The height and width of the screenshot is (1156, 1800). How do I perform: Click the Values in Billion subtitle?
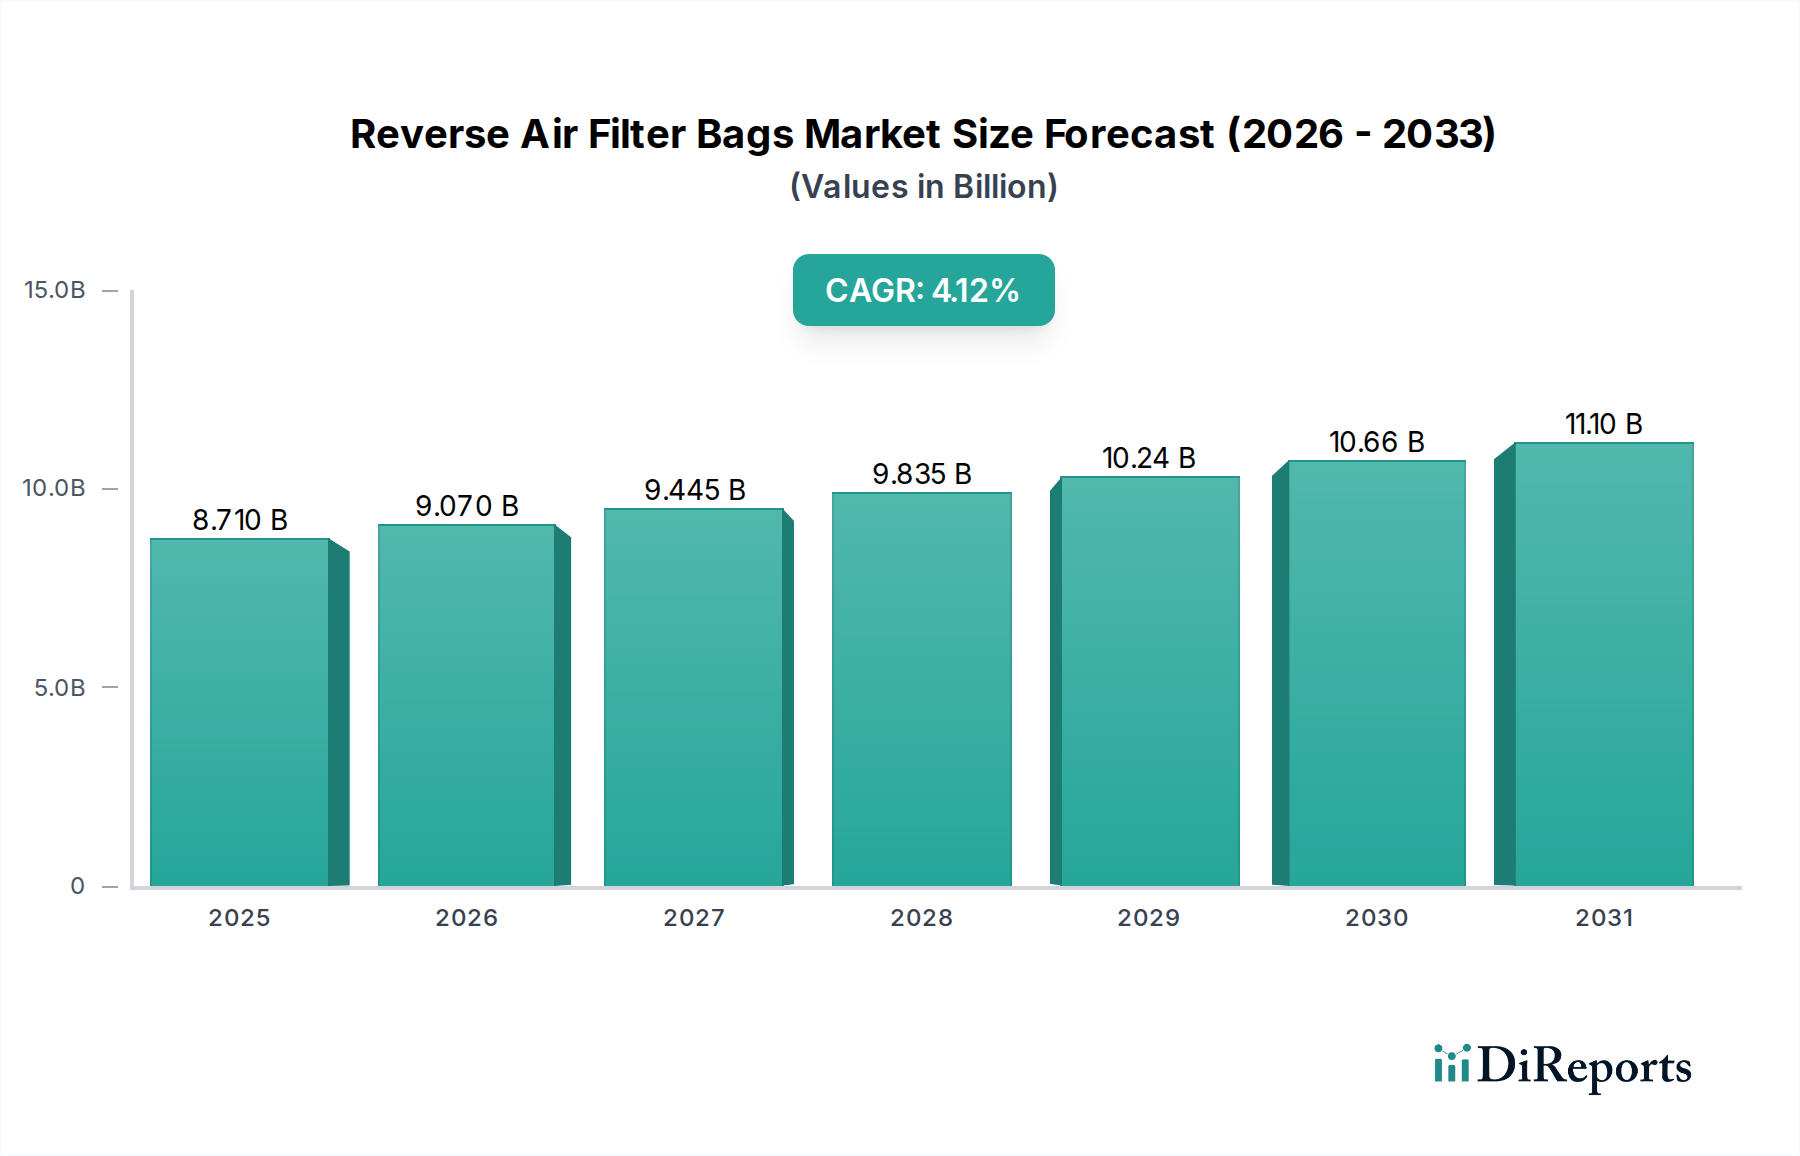(922, 186)
